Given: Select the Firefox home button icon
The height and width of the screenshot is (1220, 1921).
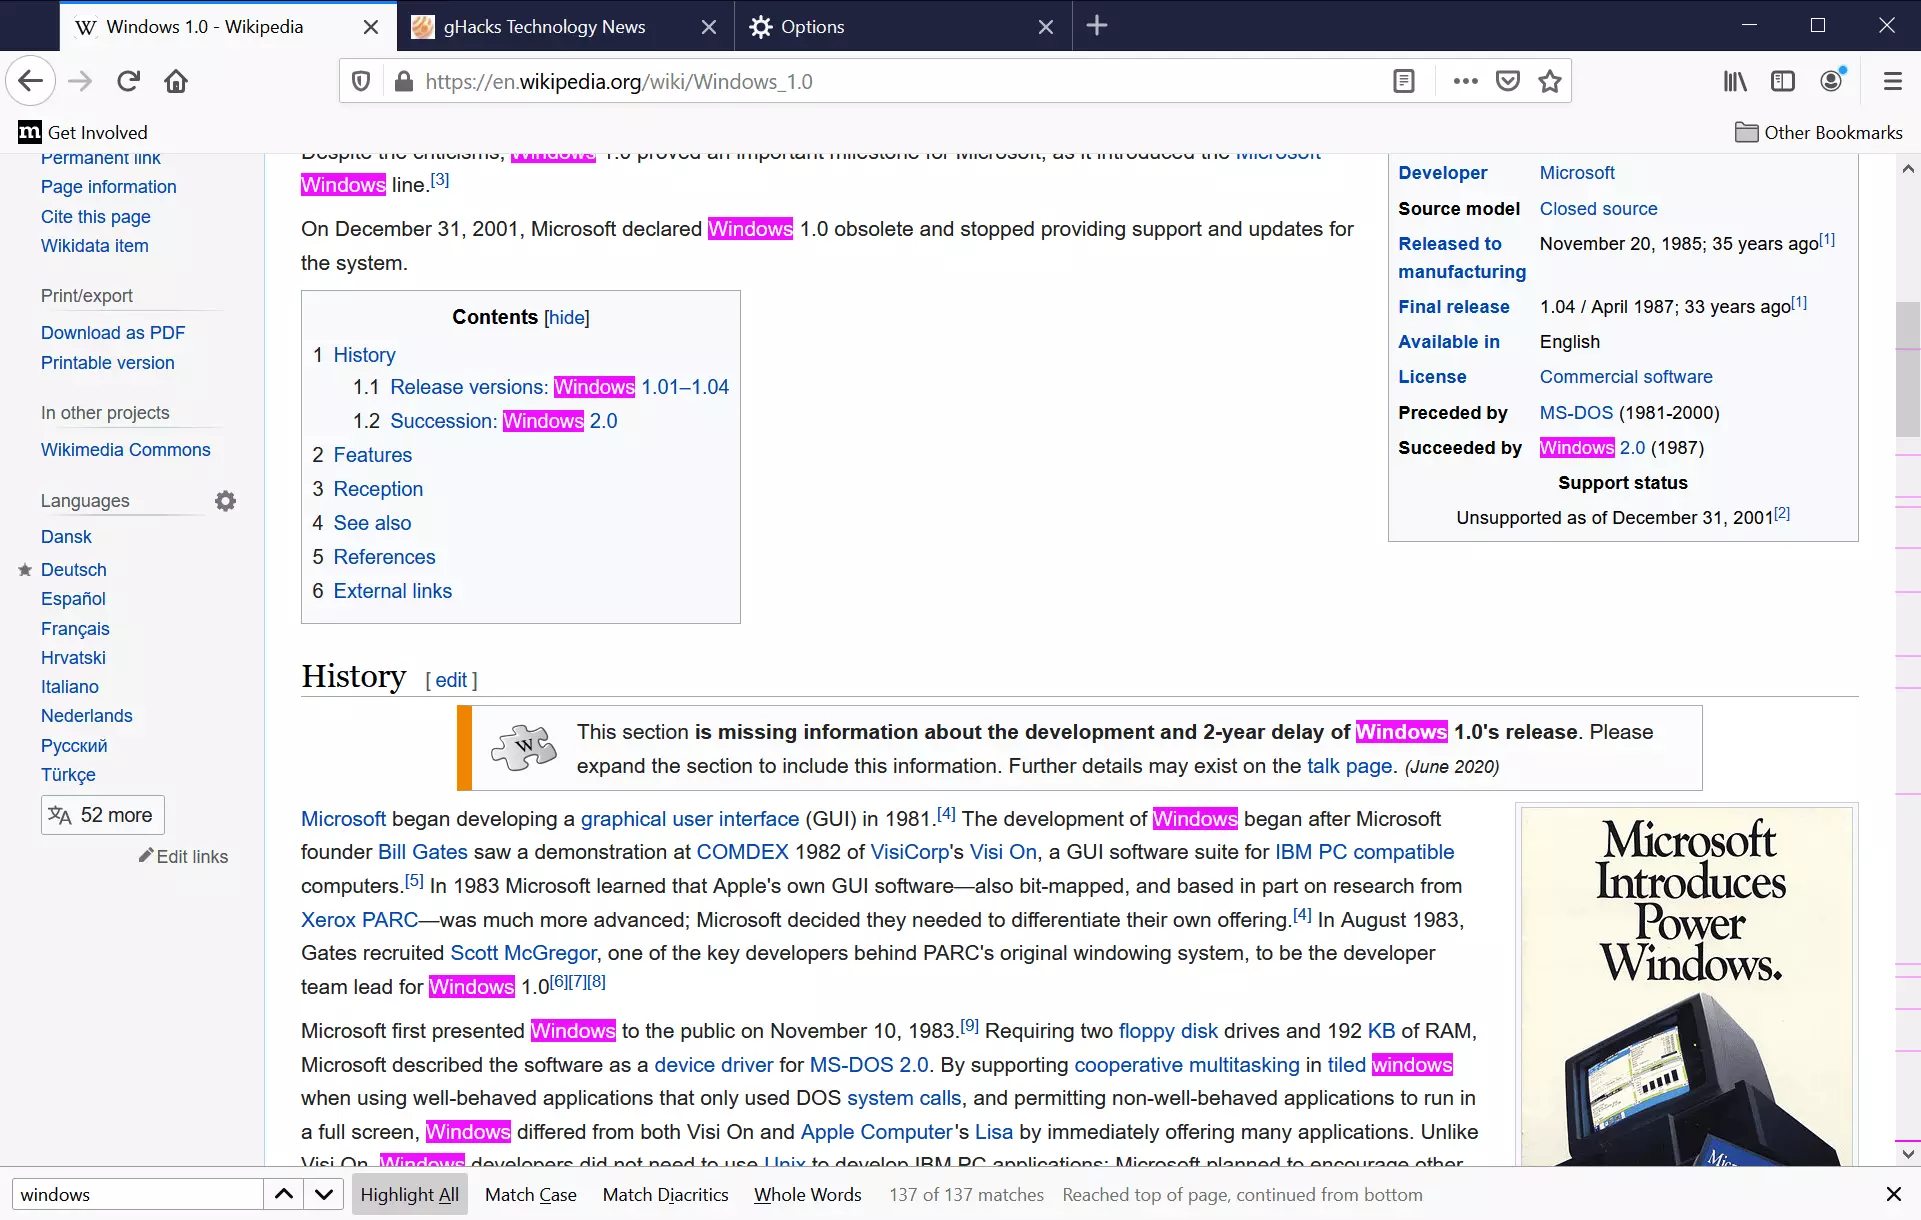Looking at the screenshot, I should tap(176, 81).
